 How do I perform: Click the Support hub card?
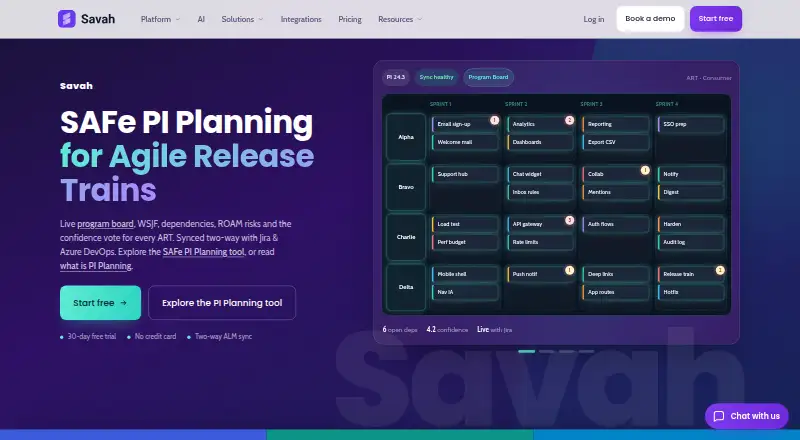click(465, 174)
